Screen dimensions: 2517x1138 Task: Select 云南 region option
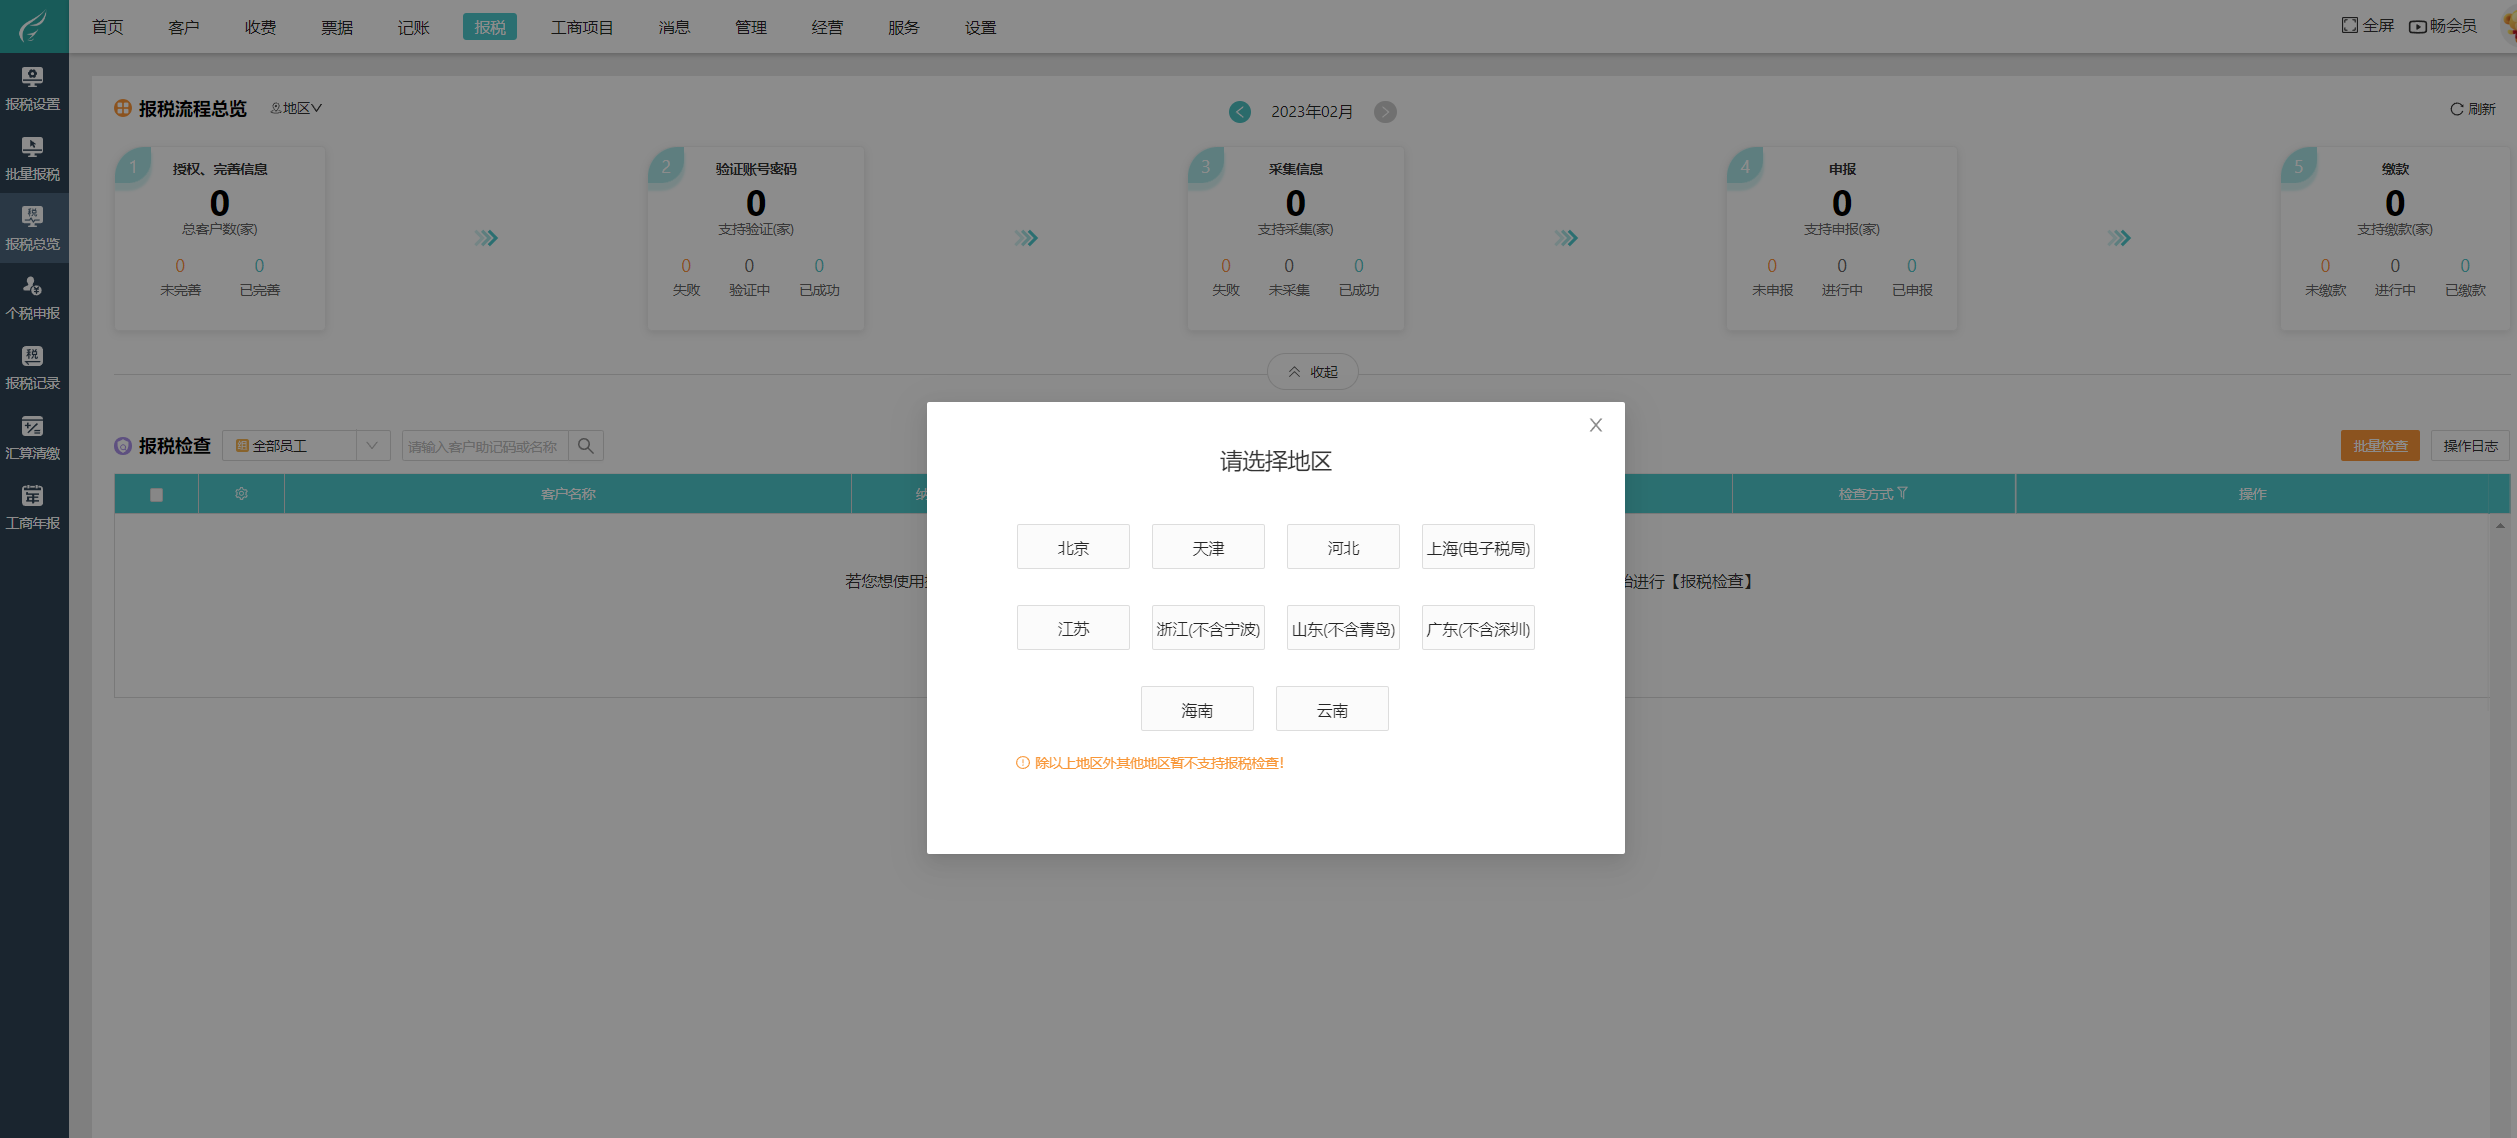click(x=1331, y=709)
